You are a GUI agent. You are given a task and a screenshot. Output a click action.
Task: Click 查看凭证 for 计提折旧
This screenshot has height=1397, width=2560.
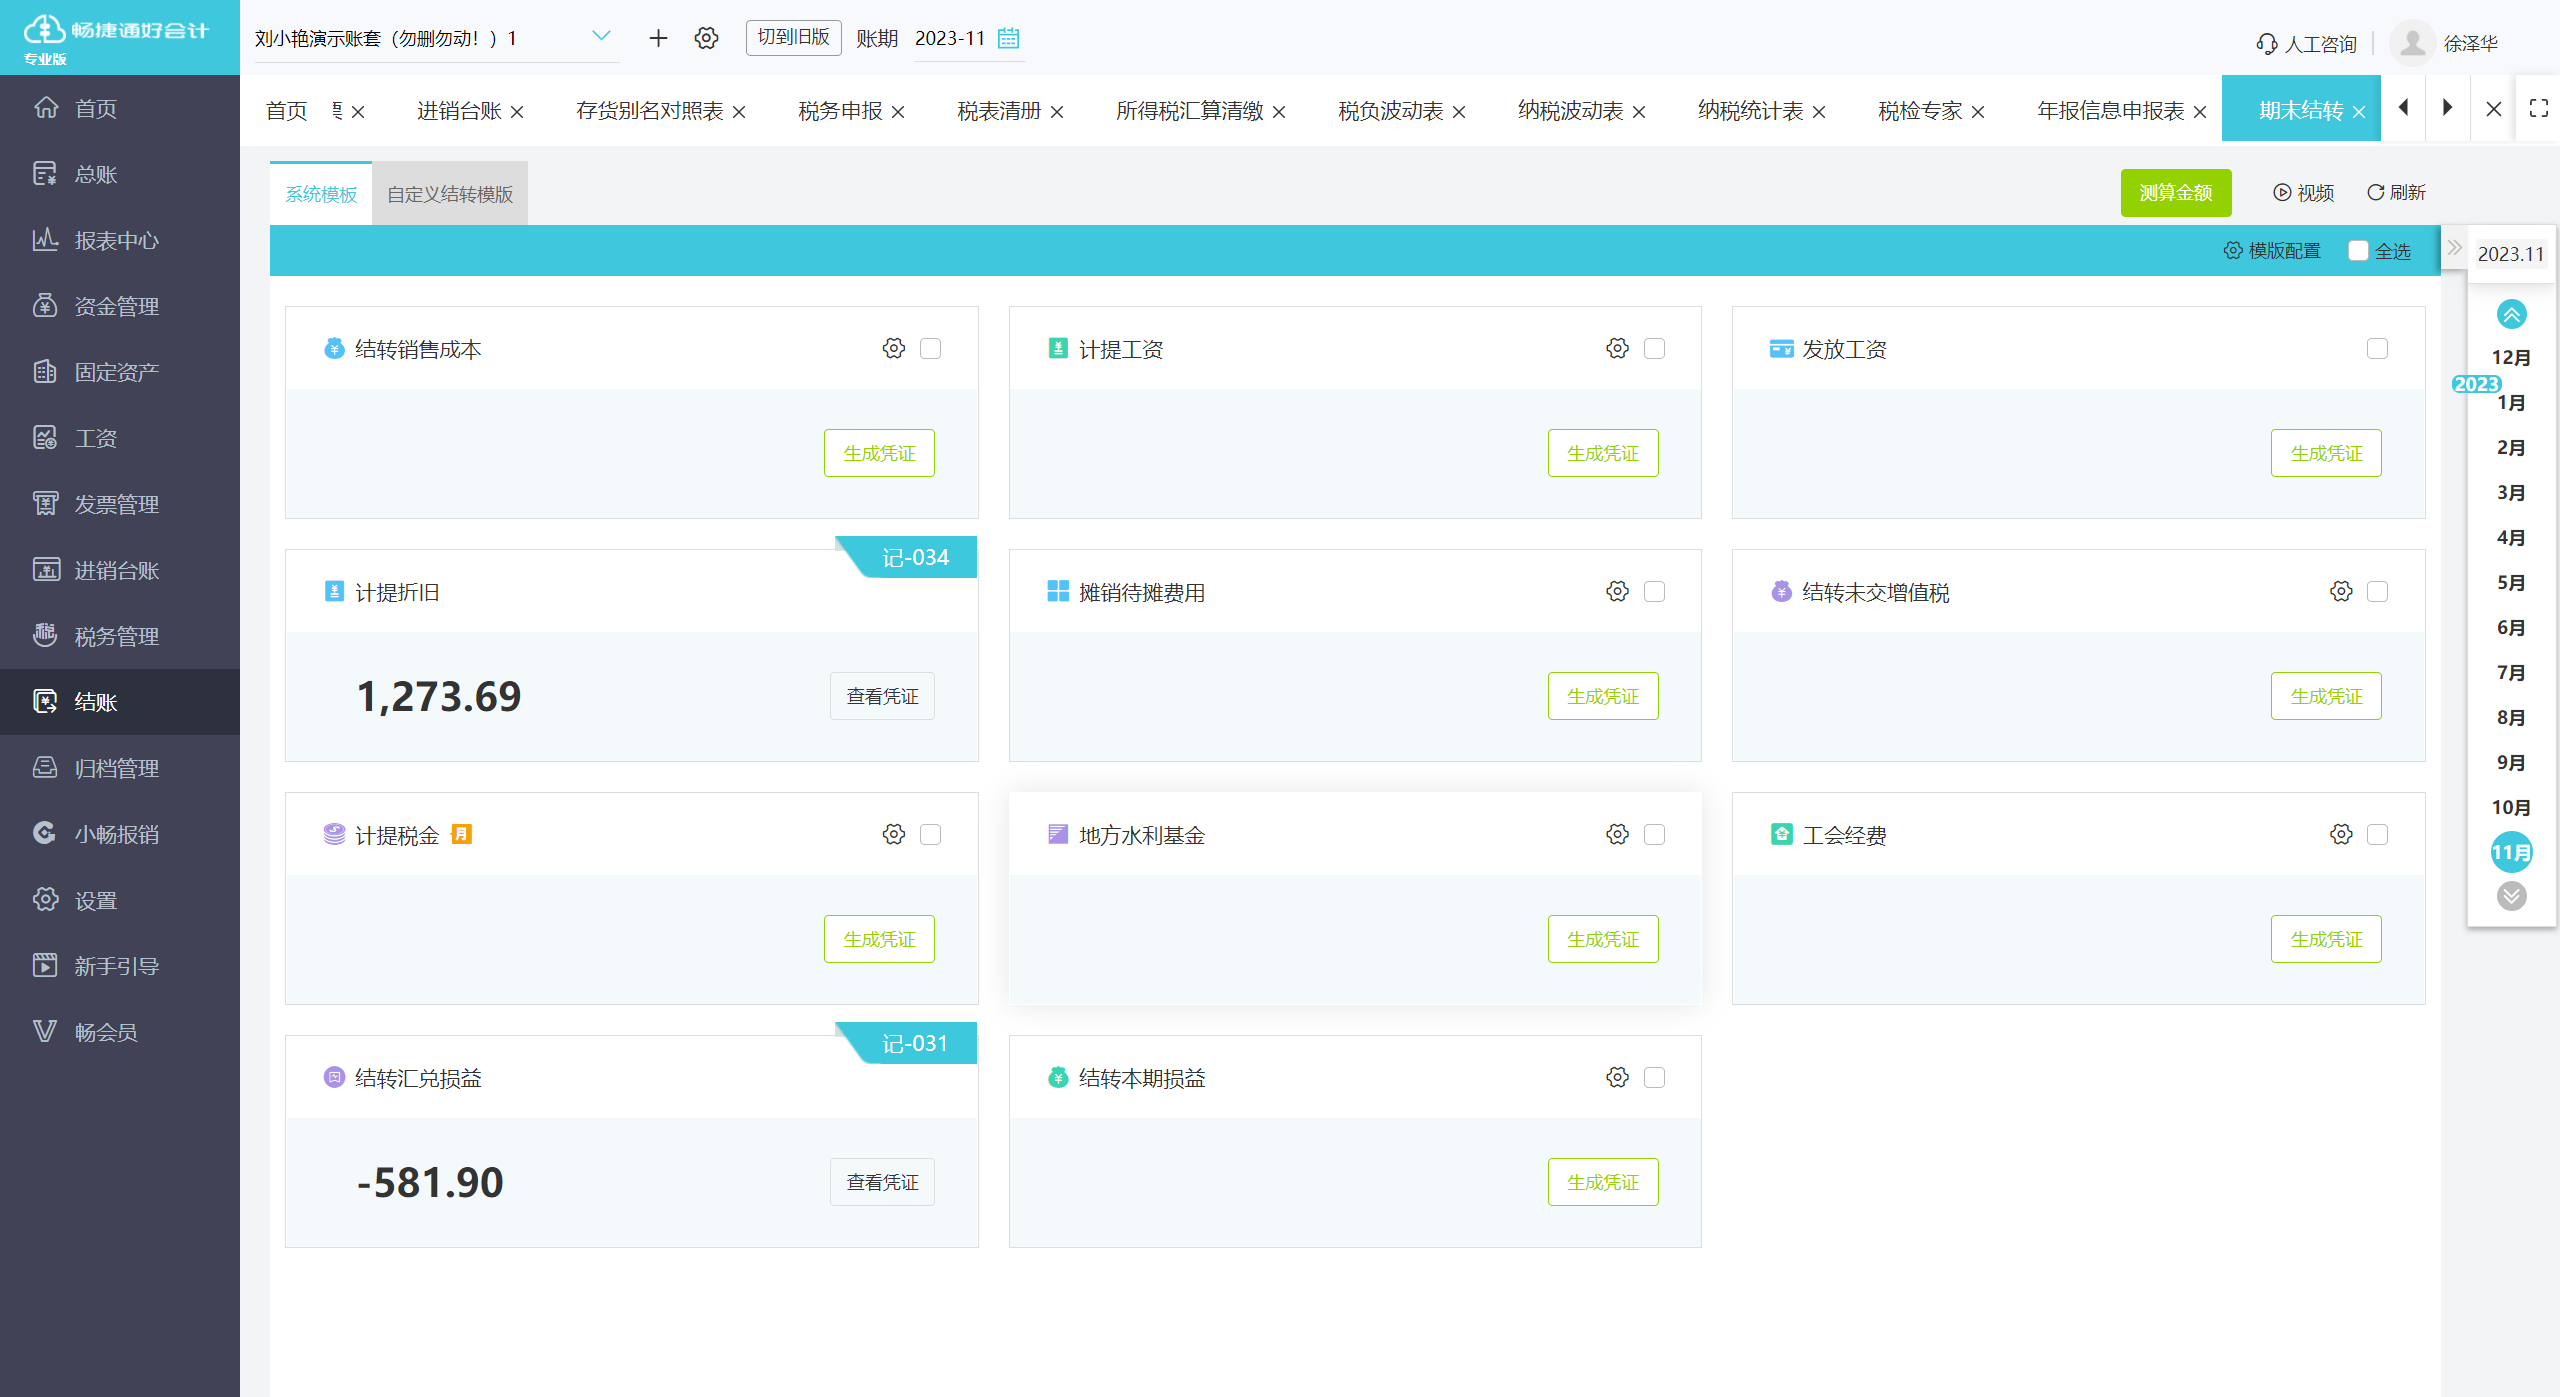[881, 697]
